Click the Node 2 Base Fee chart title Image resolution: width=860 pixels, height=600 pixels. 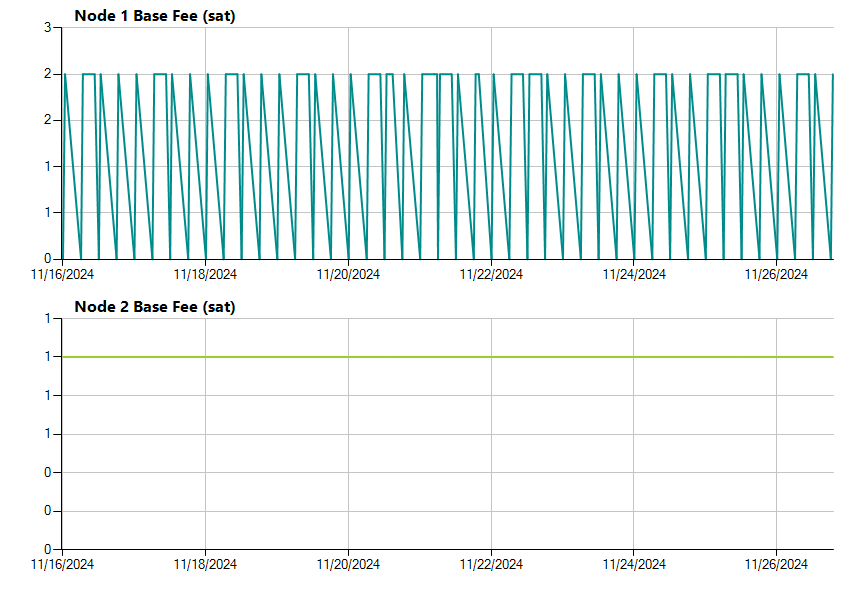point(155,306)
